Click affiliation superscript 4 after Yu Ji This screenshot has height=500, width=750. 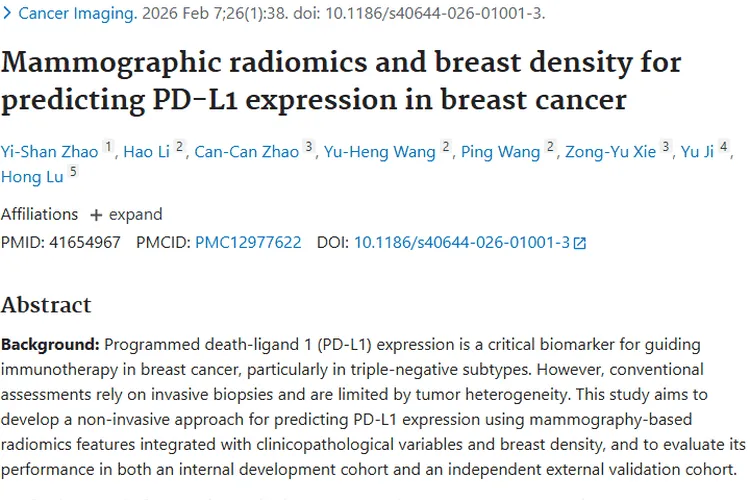(724, 146)
